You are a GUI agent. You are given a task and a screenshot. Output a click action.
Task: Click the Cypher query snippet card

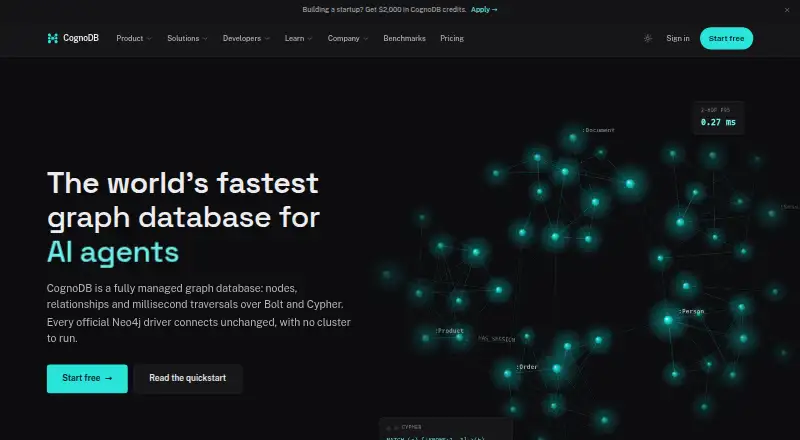point(446,429)
